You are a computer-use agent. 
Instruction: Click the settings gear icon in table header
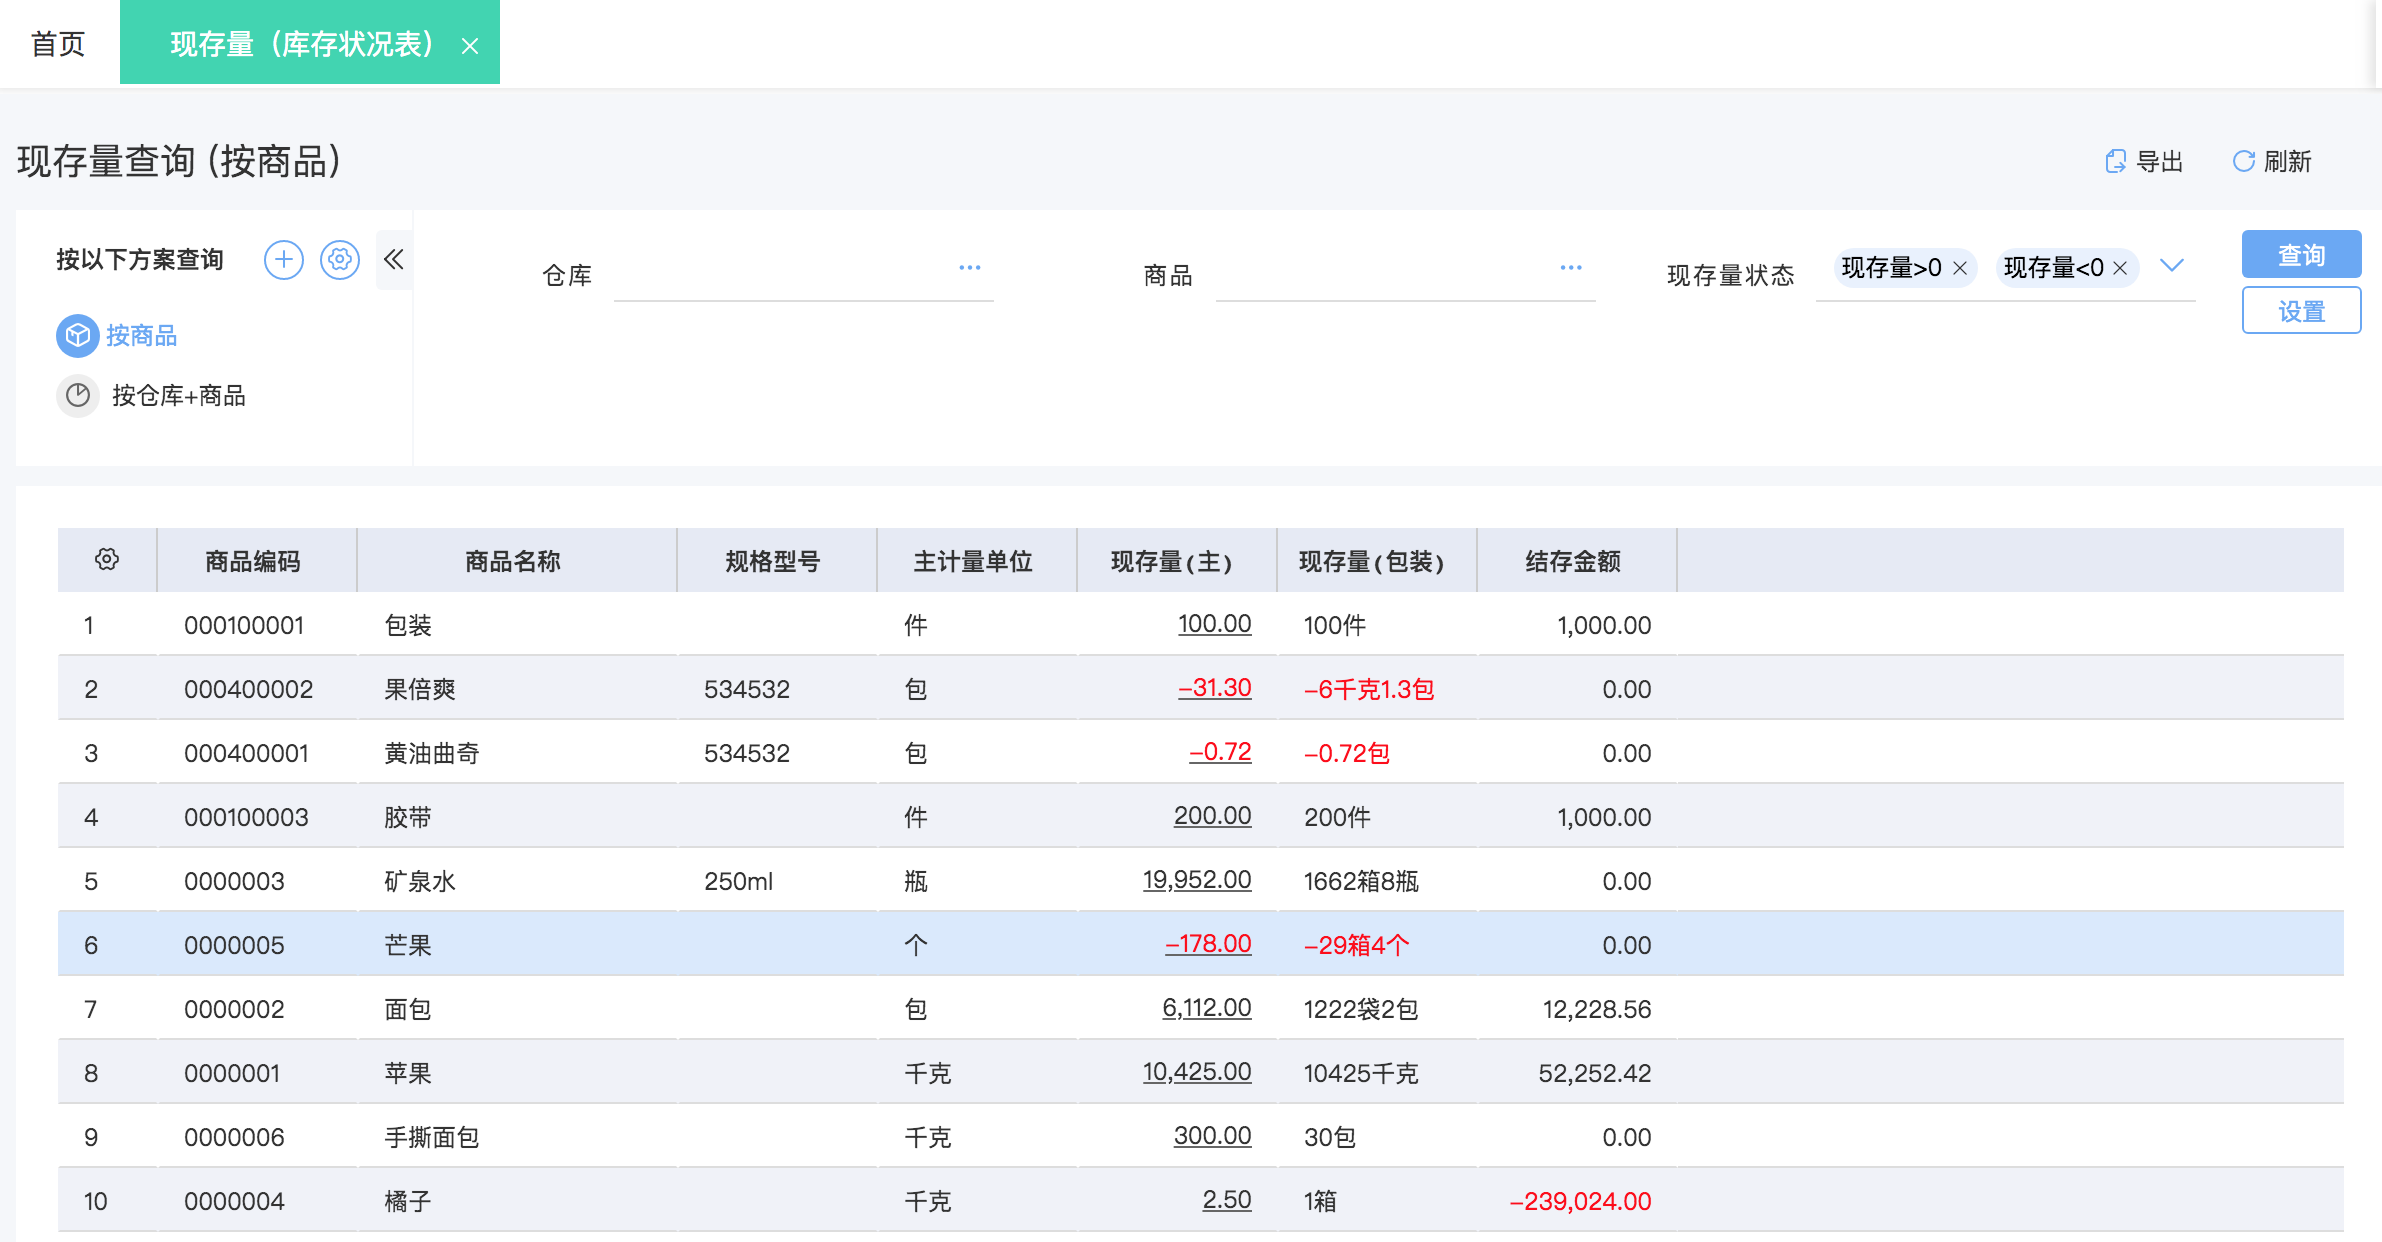[107, 558]
